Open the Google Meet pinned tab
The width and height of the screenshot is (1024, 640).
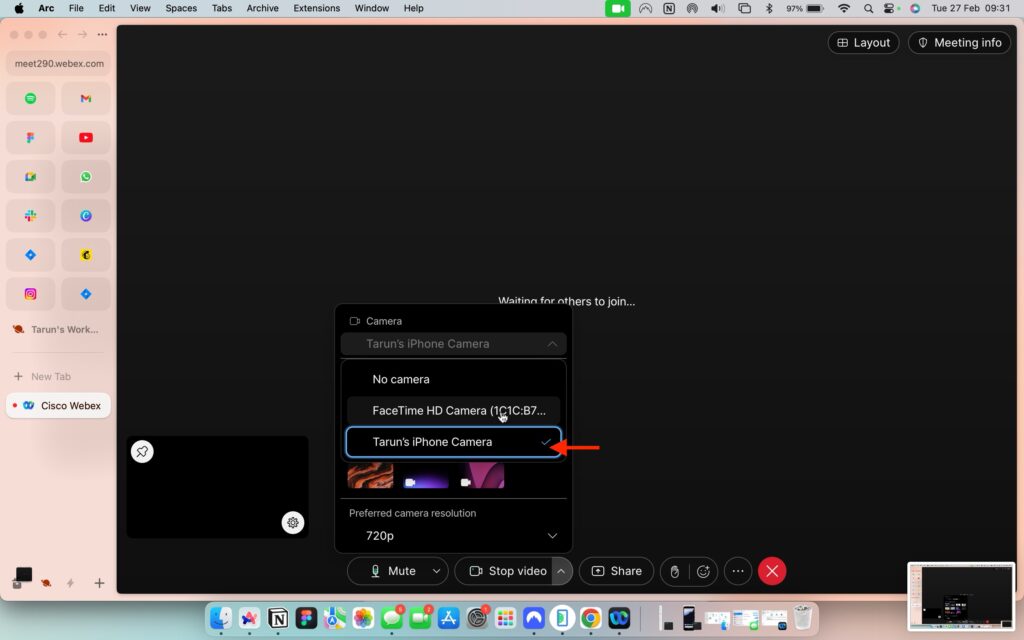30,177
